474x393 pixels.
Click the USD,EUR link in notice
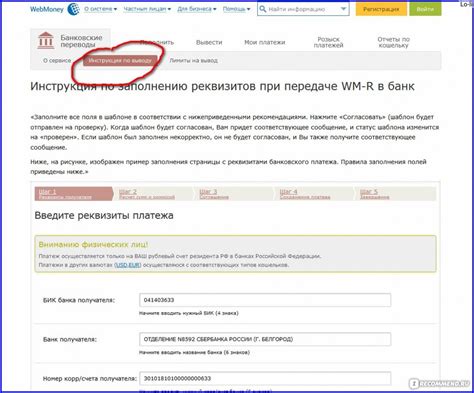coord(128,265)
